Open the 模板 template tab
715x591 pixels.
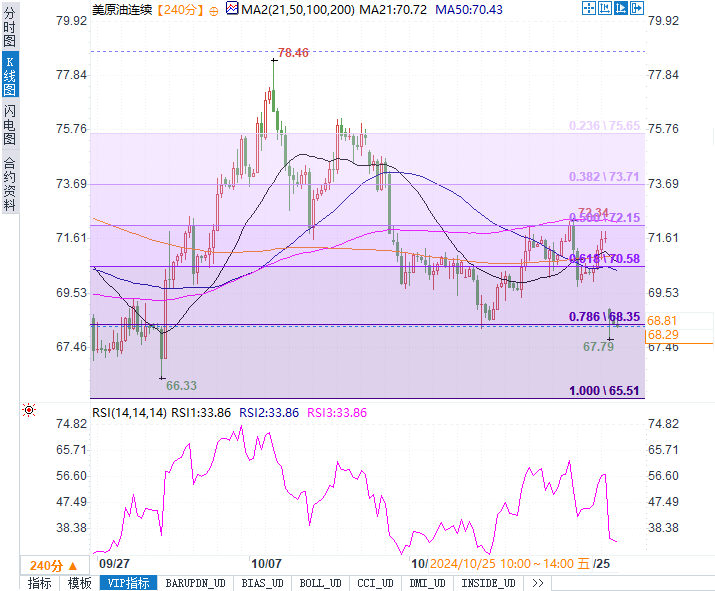(x=79, y=583)
